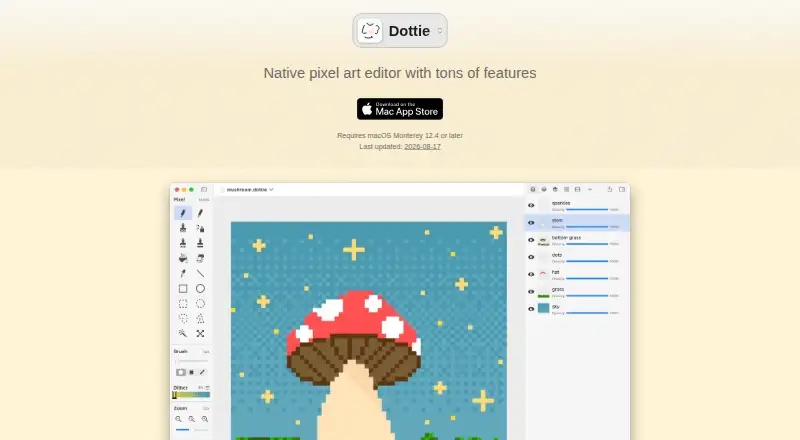The width and height of the screenshot is (800, 440).
Task: Select the Ellipse shape tool
Action: [x=200, y=288]
